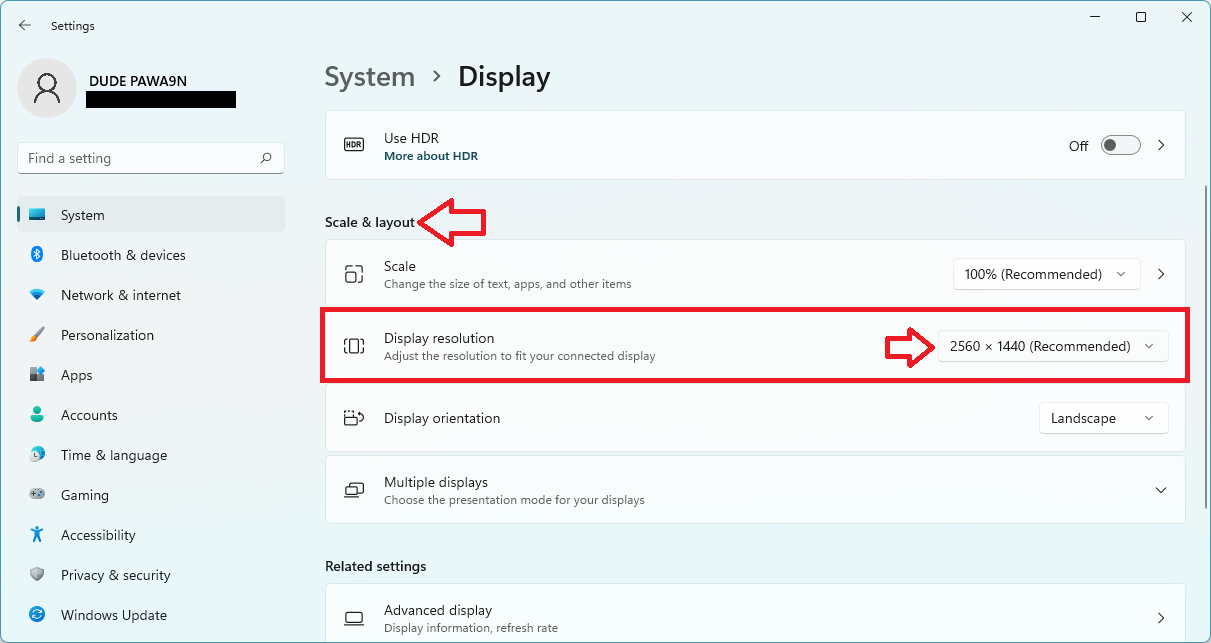Open the Scale percentage dropdown
The width and height of the screenshot is (1211, 643).
[x=1046, y=273]
